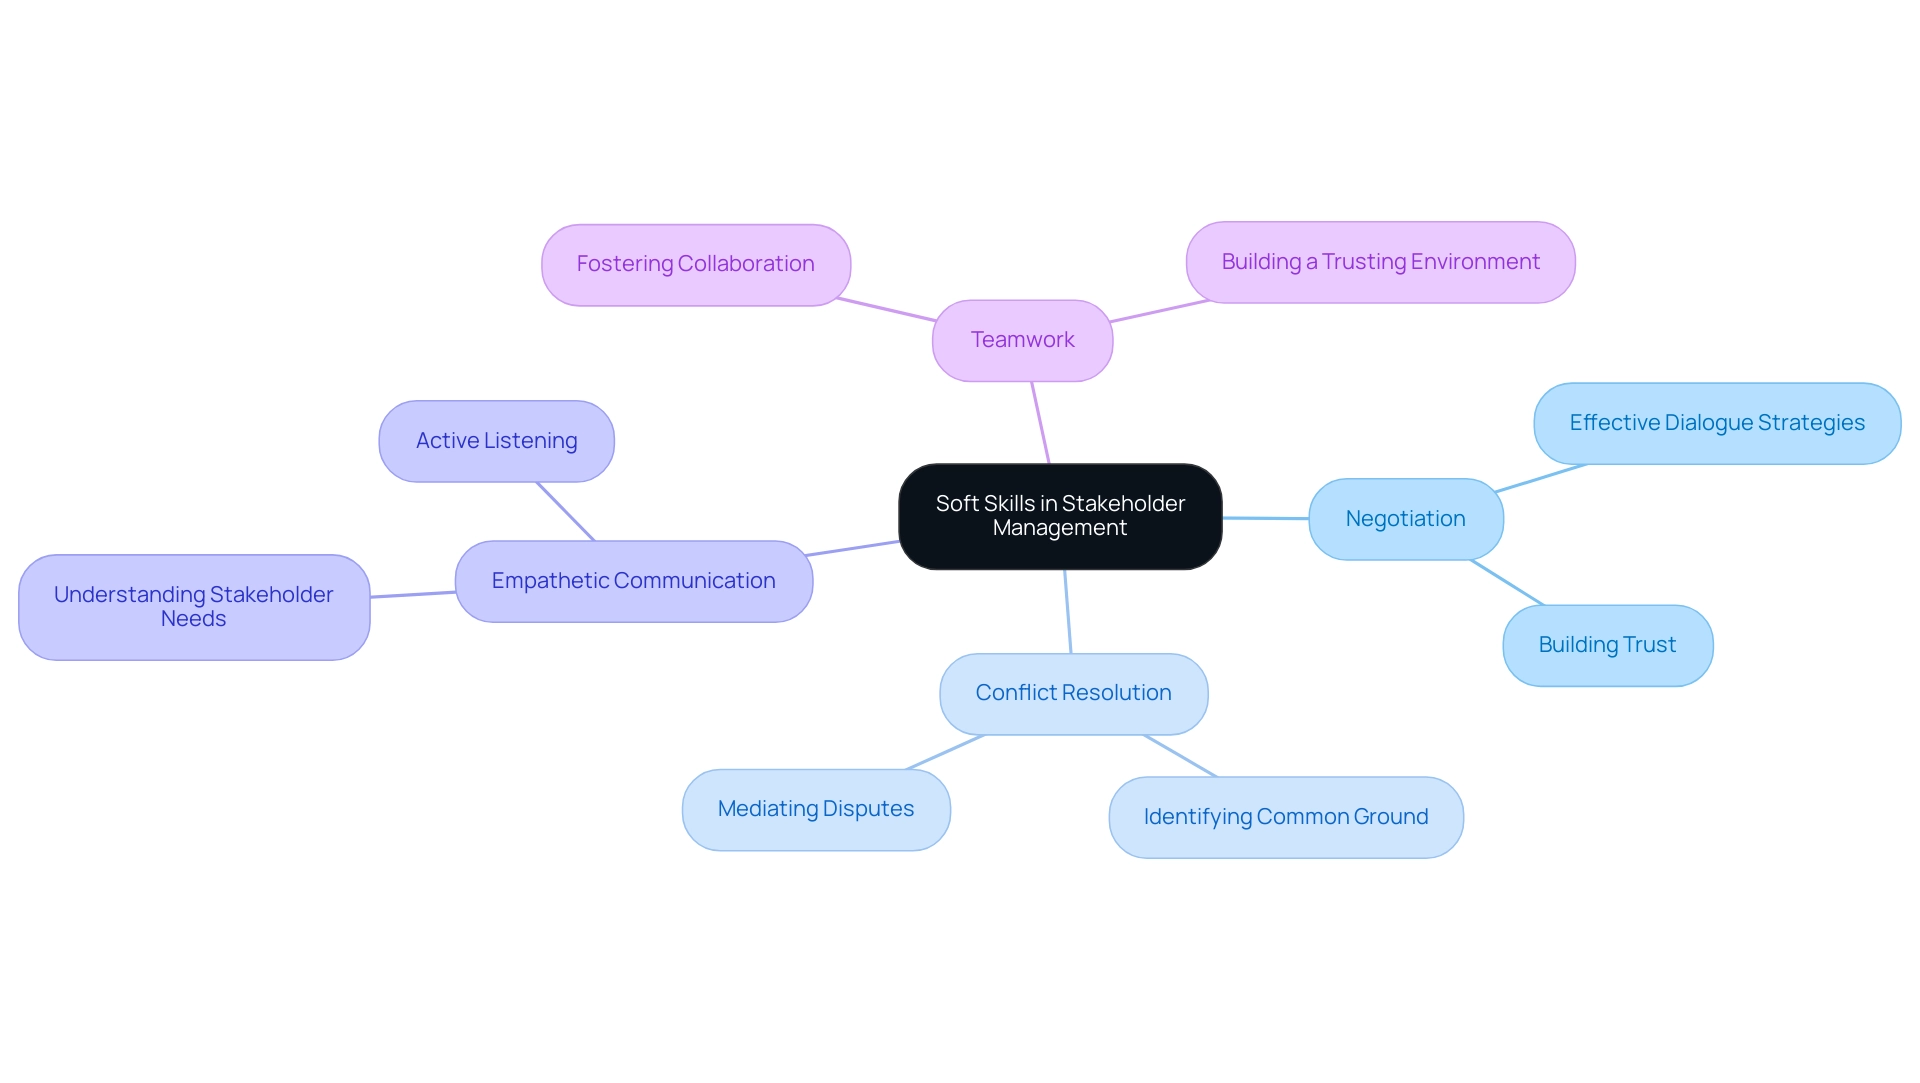Toggle Building Trust node highlight

click(x=1610, y=645)
